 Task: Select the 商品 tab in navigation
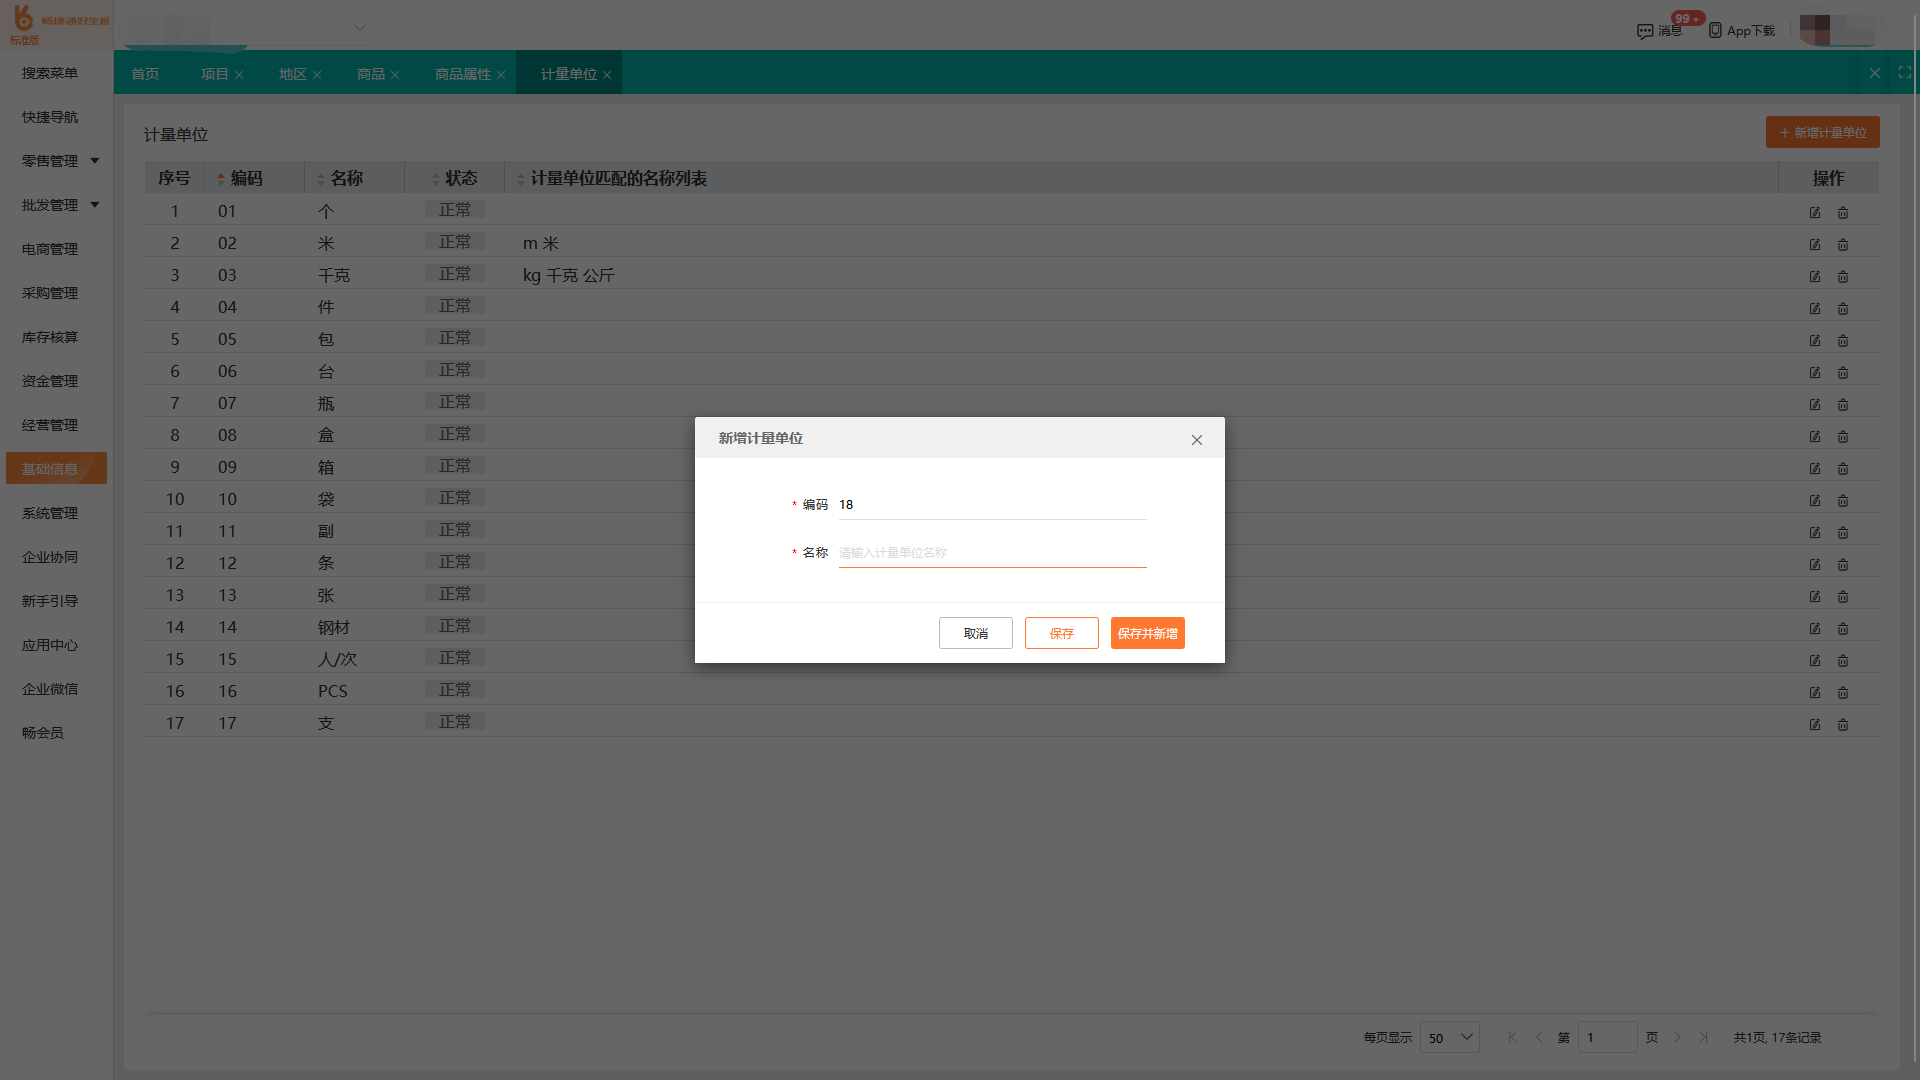point(373,74)
